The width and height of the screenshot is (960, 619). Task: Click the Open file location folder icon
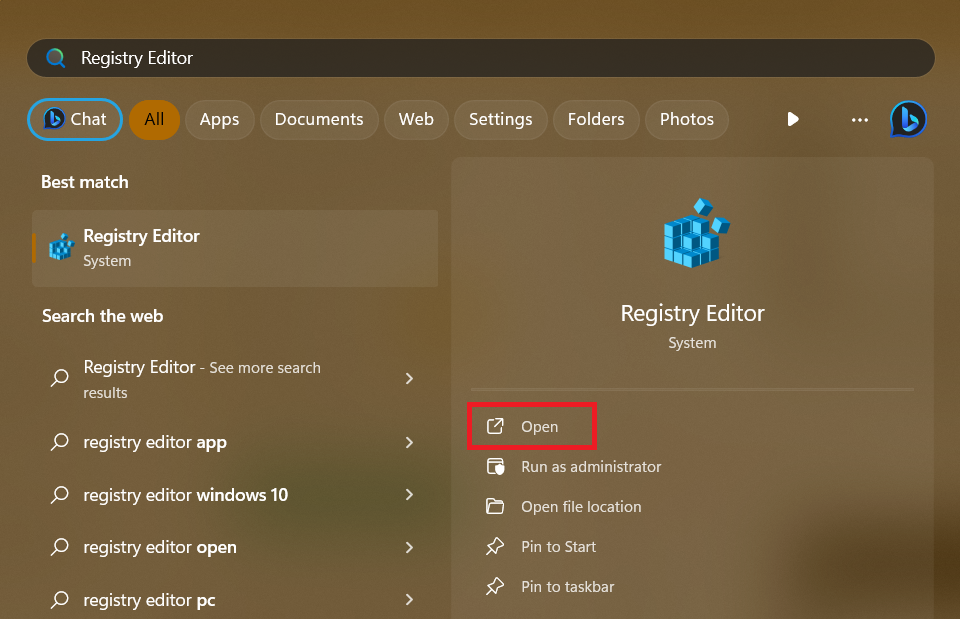[495, 506]
